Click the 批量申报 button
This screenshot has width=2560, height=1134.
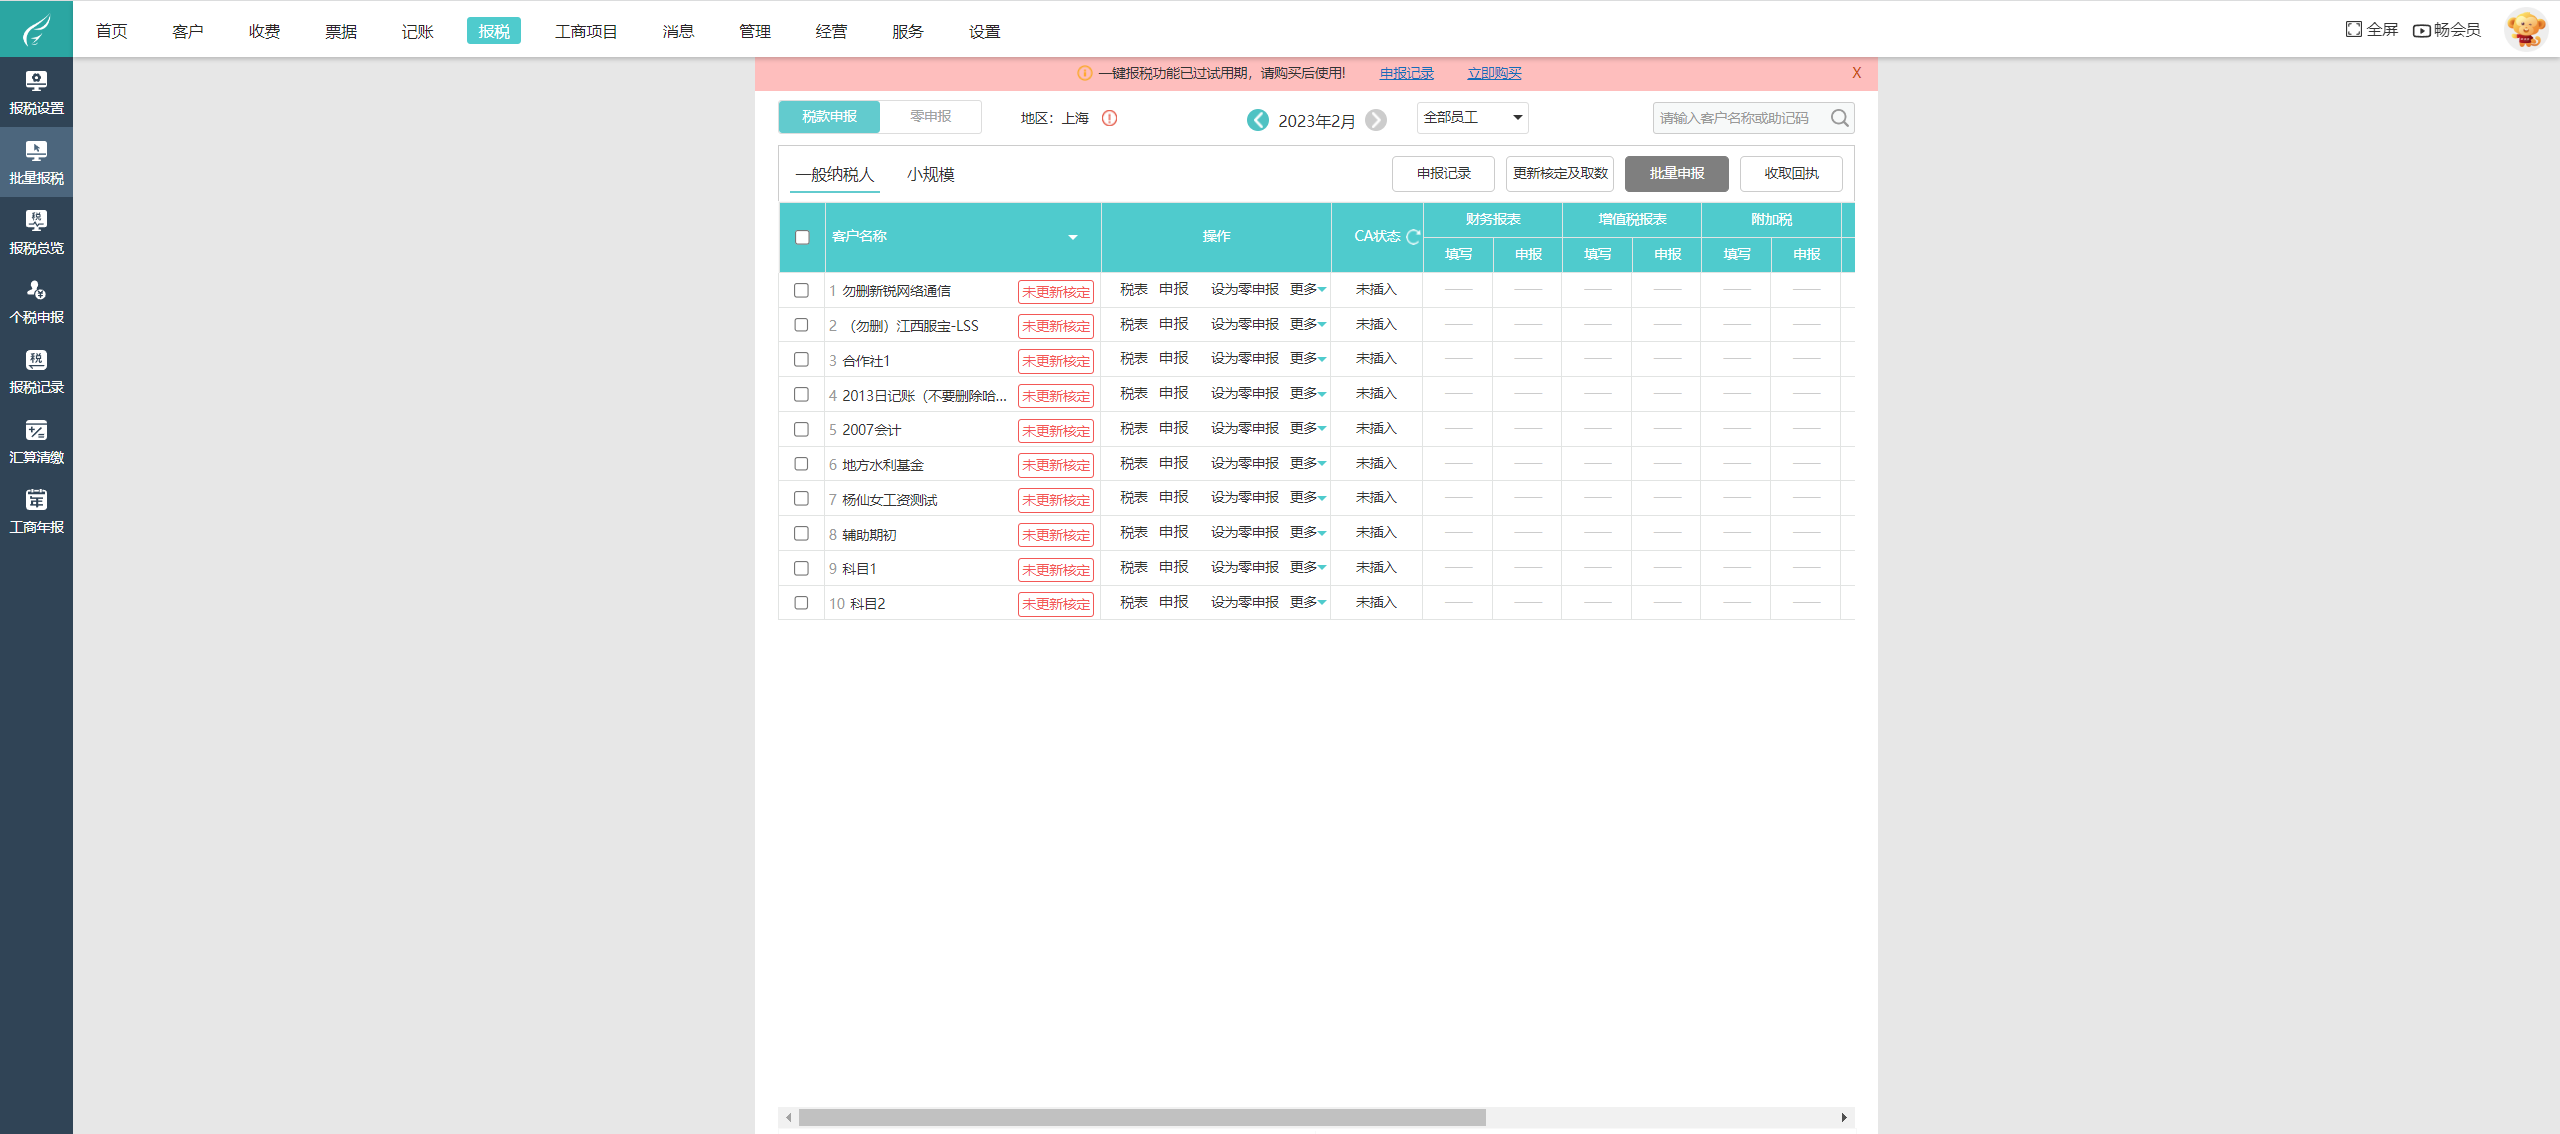(1677, 173)
